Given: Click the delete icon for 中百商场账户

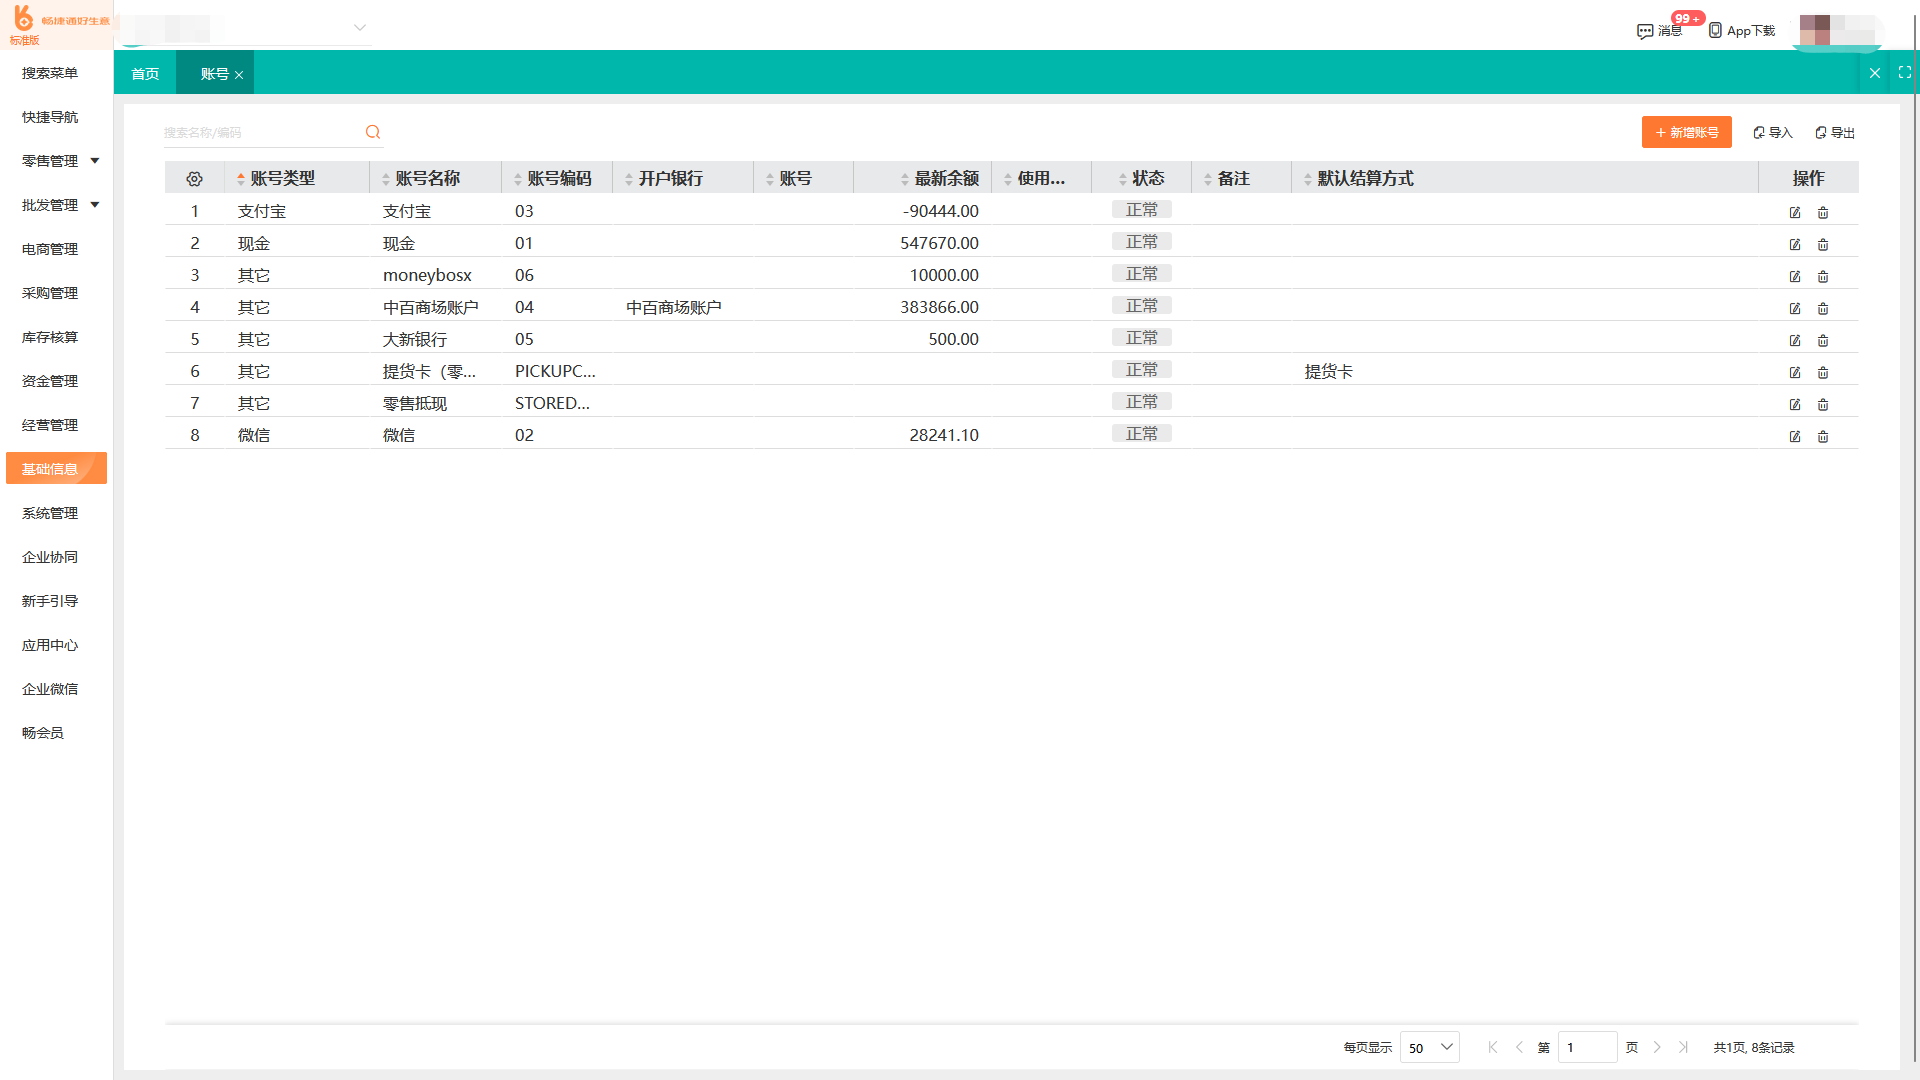Looking at the screenshot, I should 1824,306.
